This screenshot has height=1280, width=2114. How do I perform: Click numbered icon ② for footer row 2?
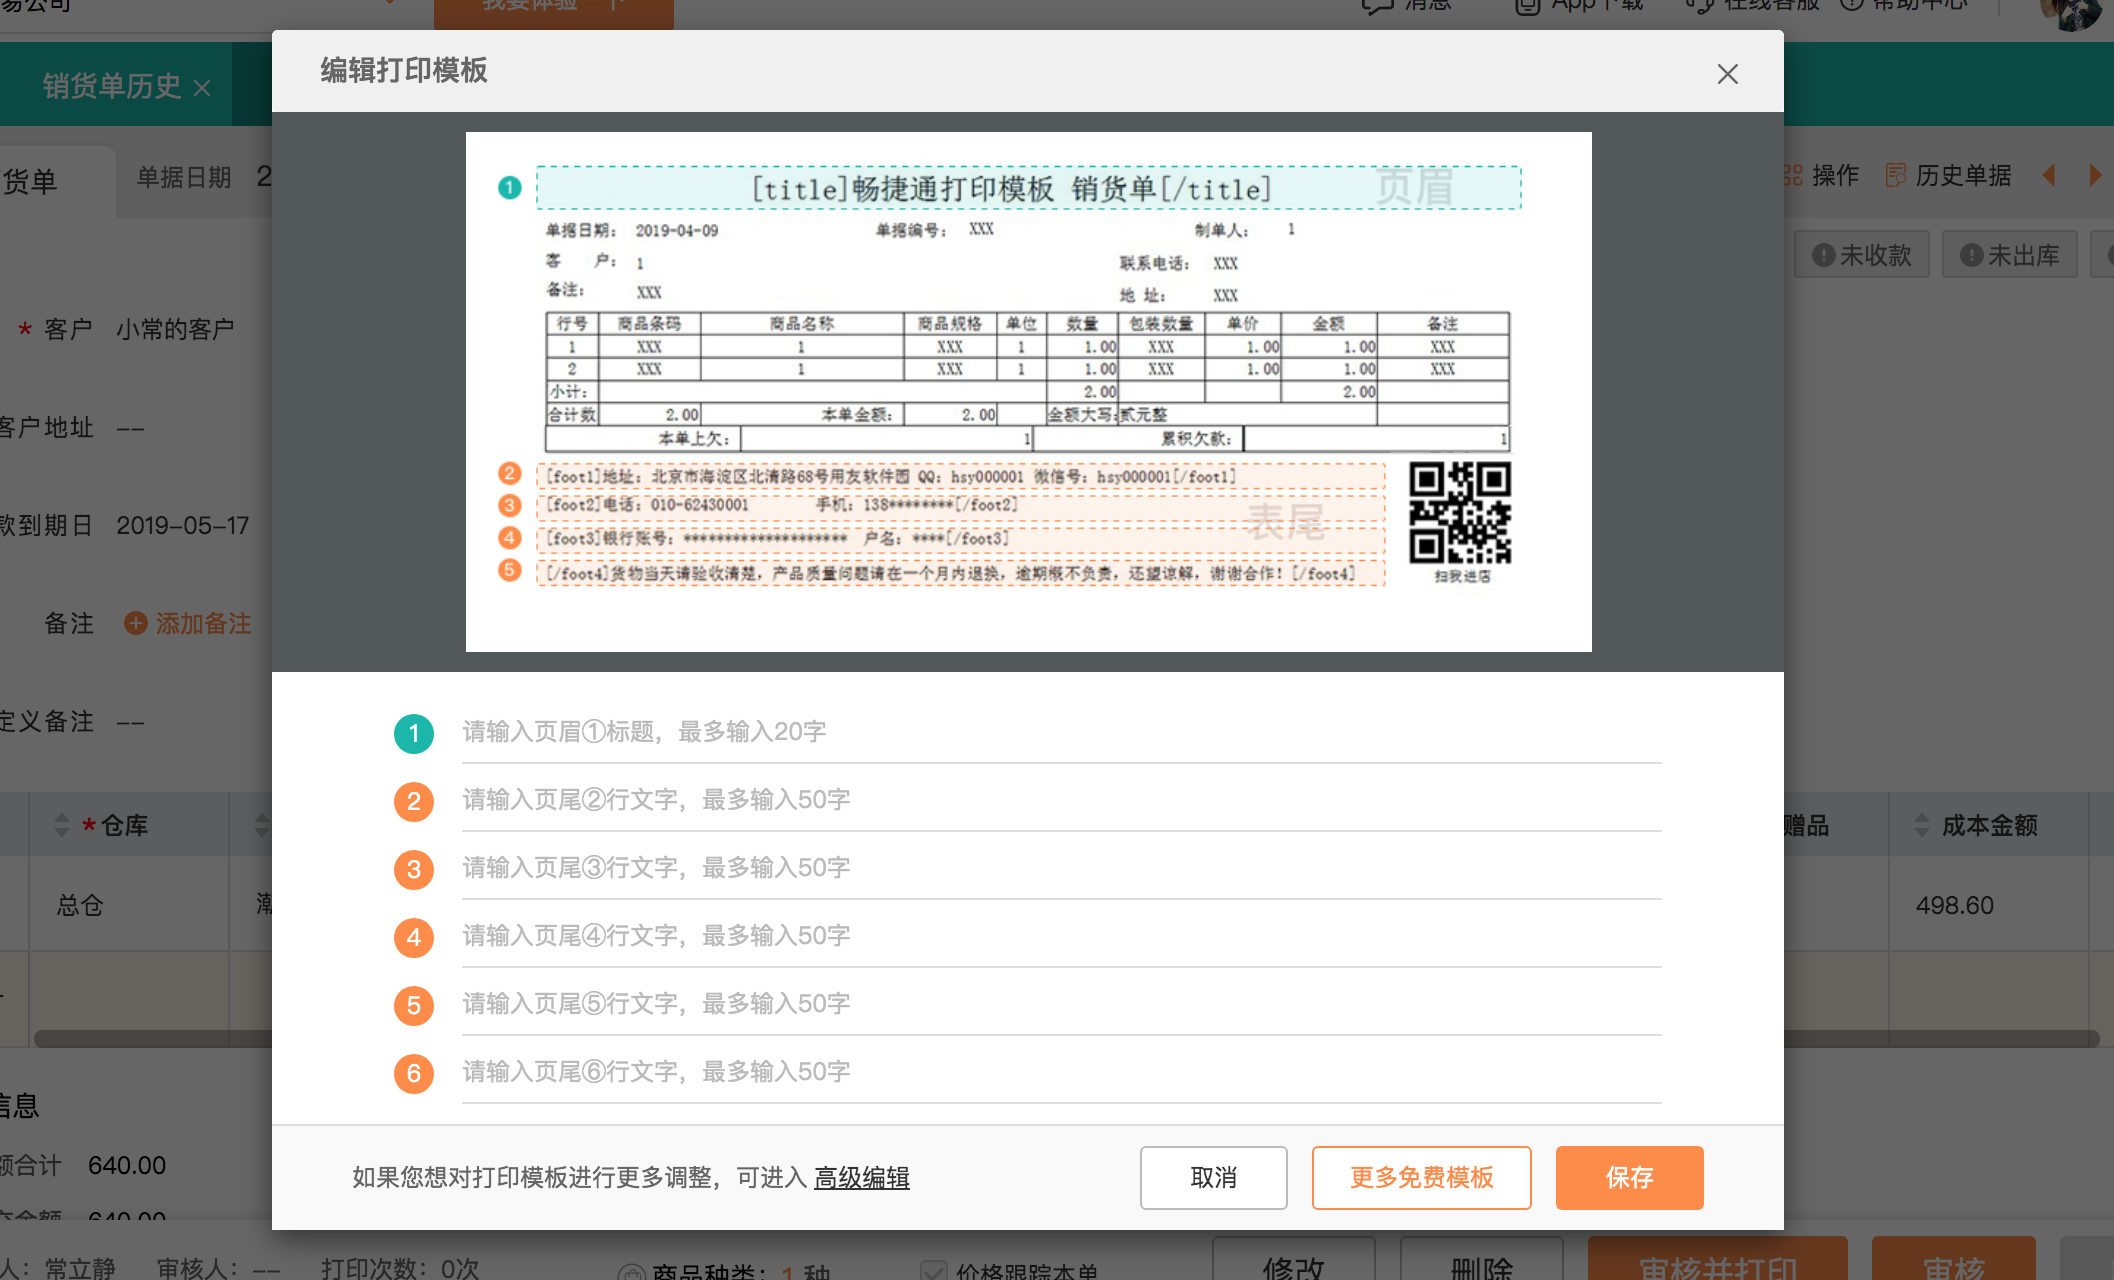(417, 800)
